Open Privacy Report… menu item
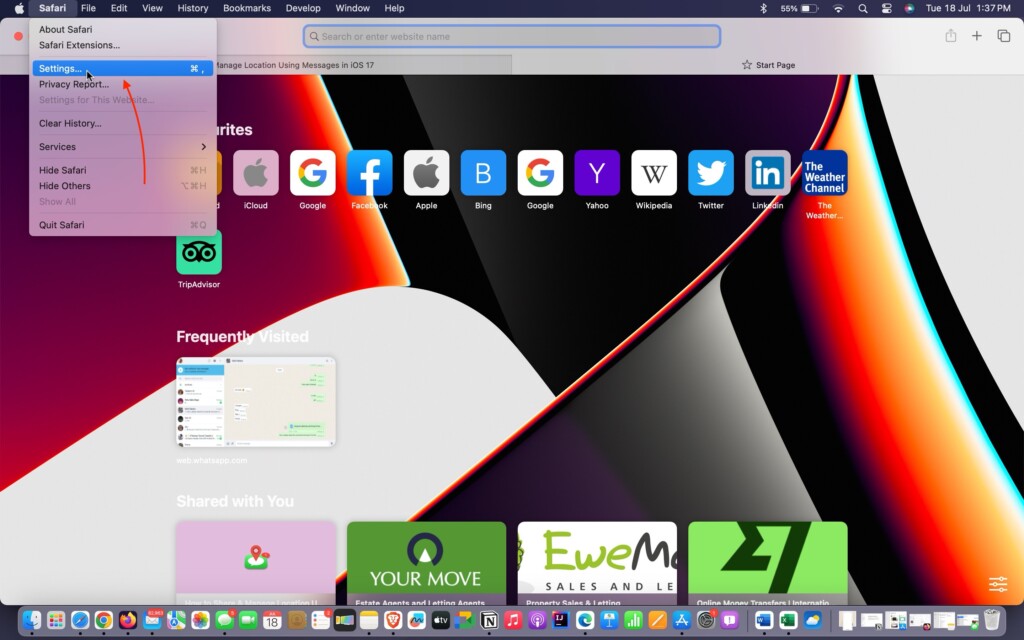Viewport: 1024px width, 640px height. pyautogui.click(x=122, y=84)
